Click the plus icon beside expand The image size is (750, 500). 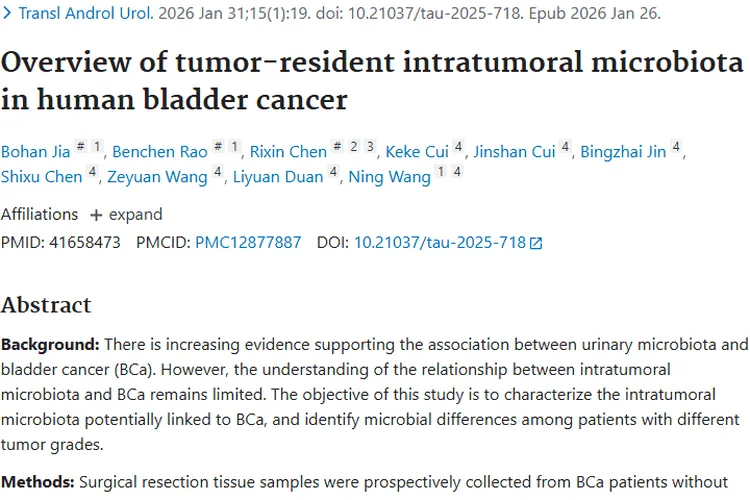[x=96, y=215]
